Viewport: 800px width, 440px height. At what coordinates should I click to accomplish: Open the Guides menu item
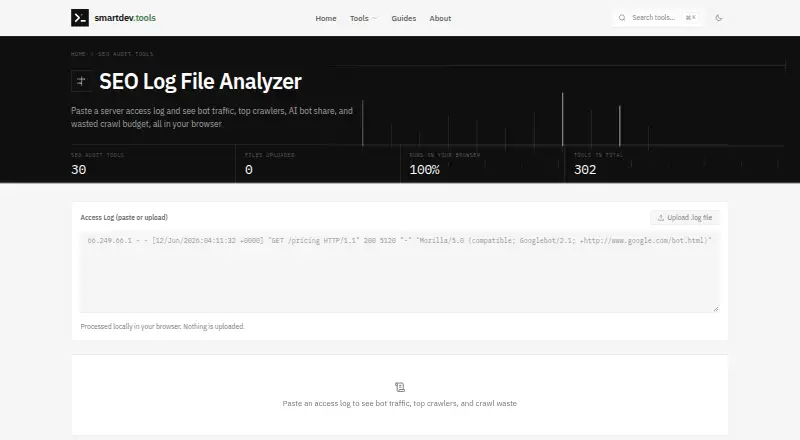(404, 18)
